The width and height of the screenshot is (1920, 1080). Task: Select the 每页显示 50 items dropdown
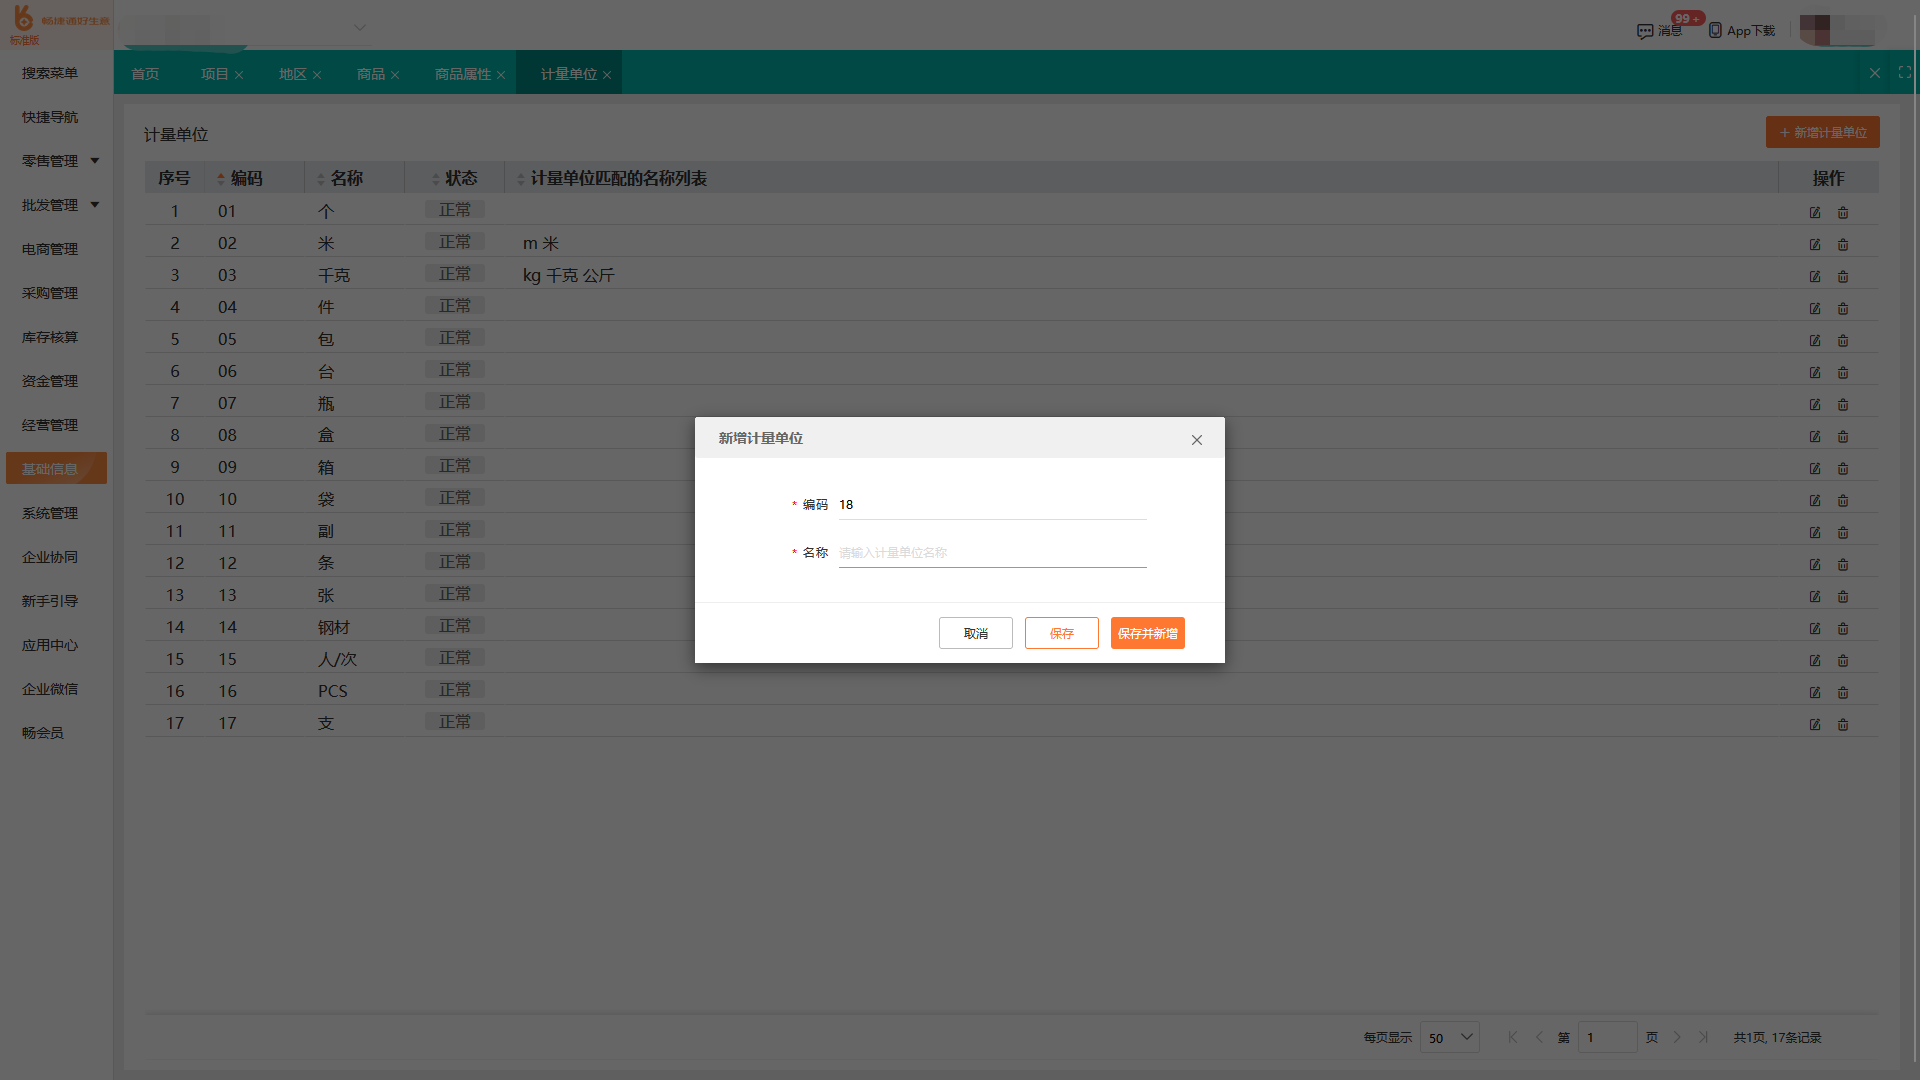coord(1451,1036)
